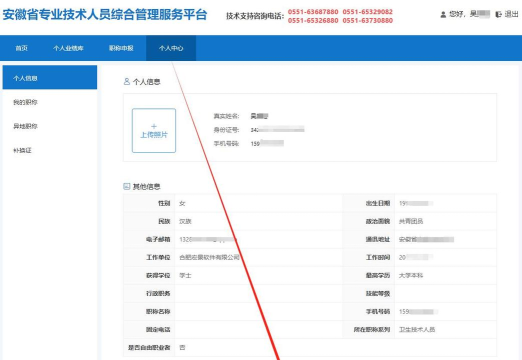522x360 pixels.
Task: Click the support phone number 0551-65329082
Action: (368, 12)
